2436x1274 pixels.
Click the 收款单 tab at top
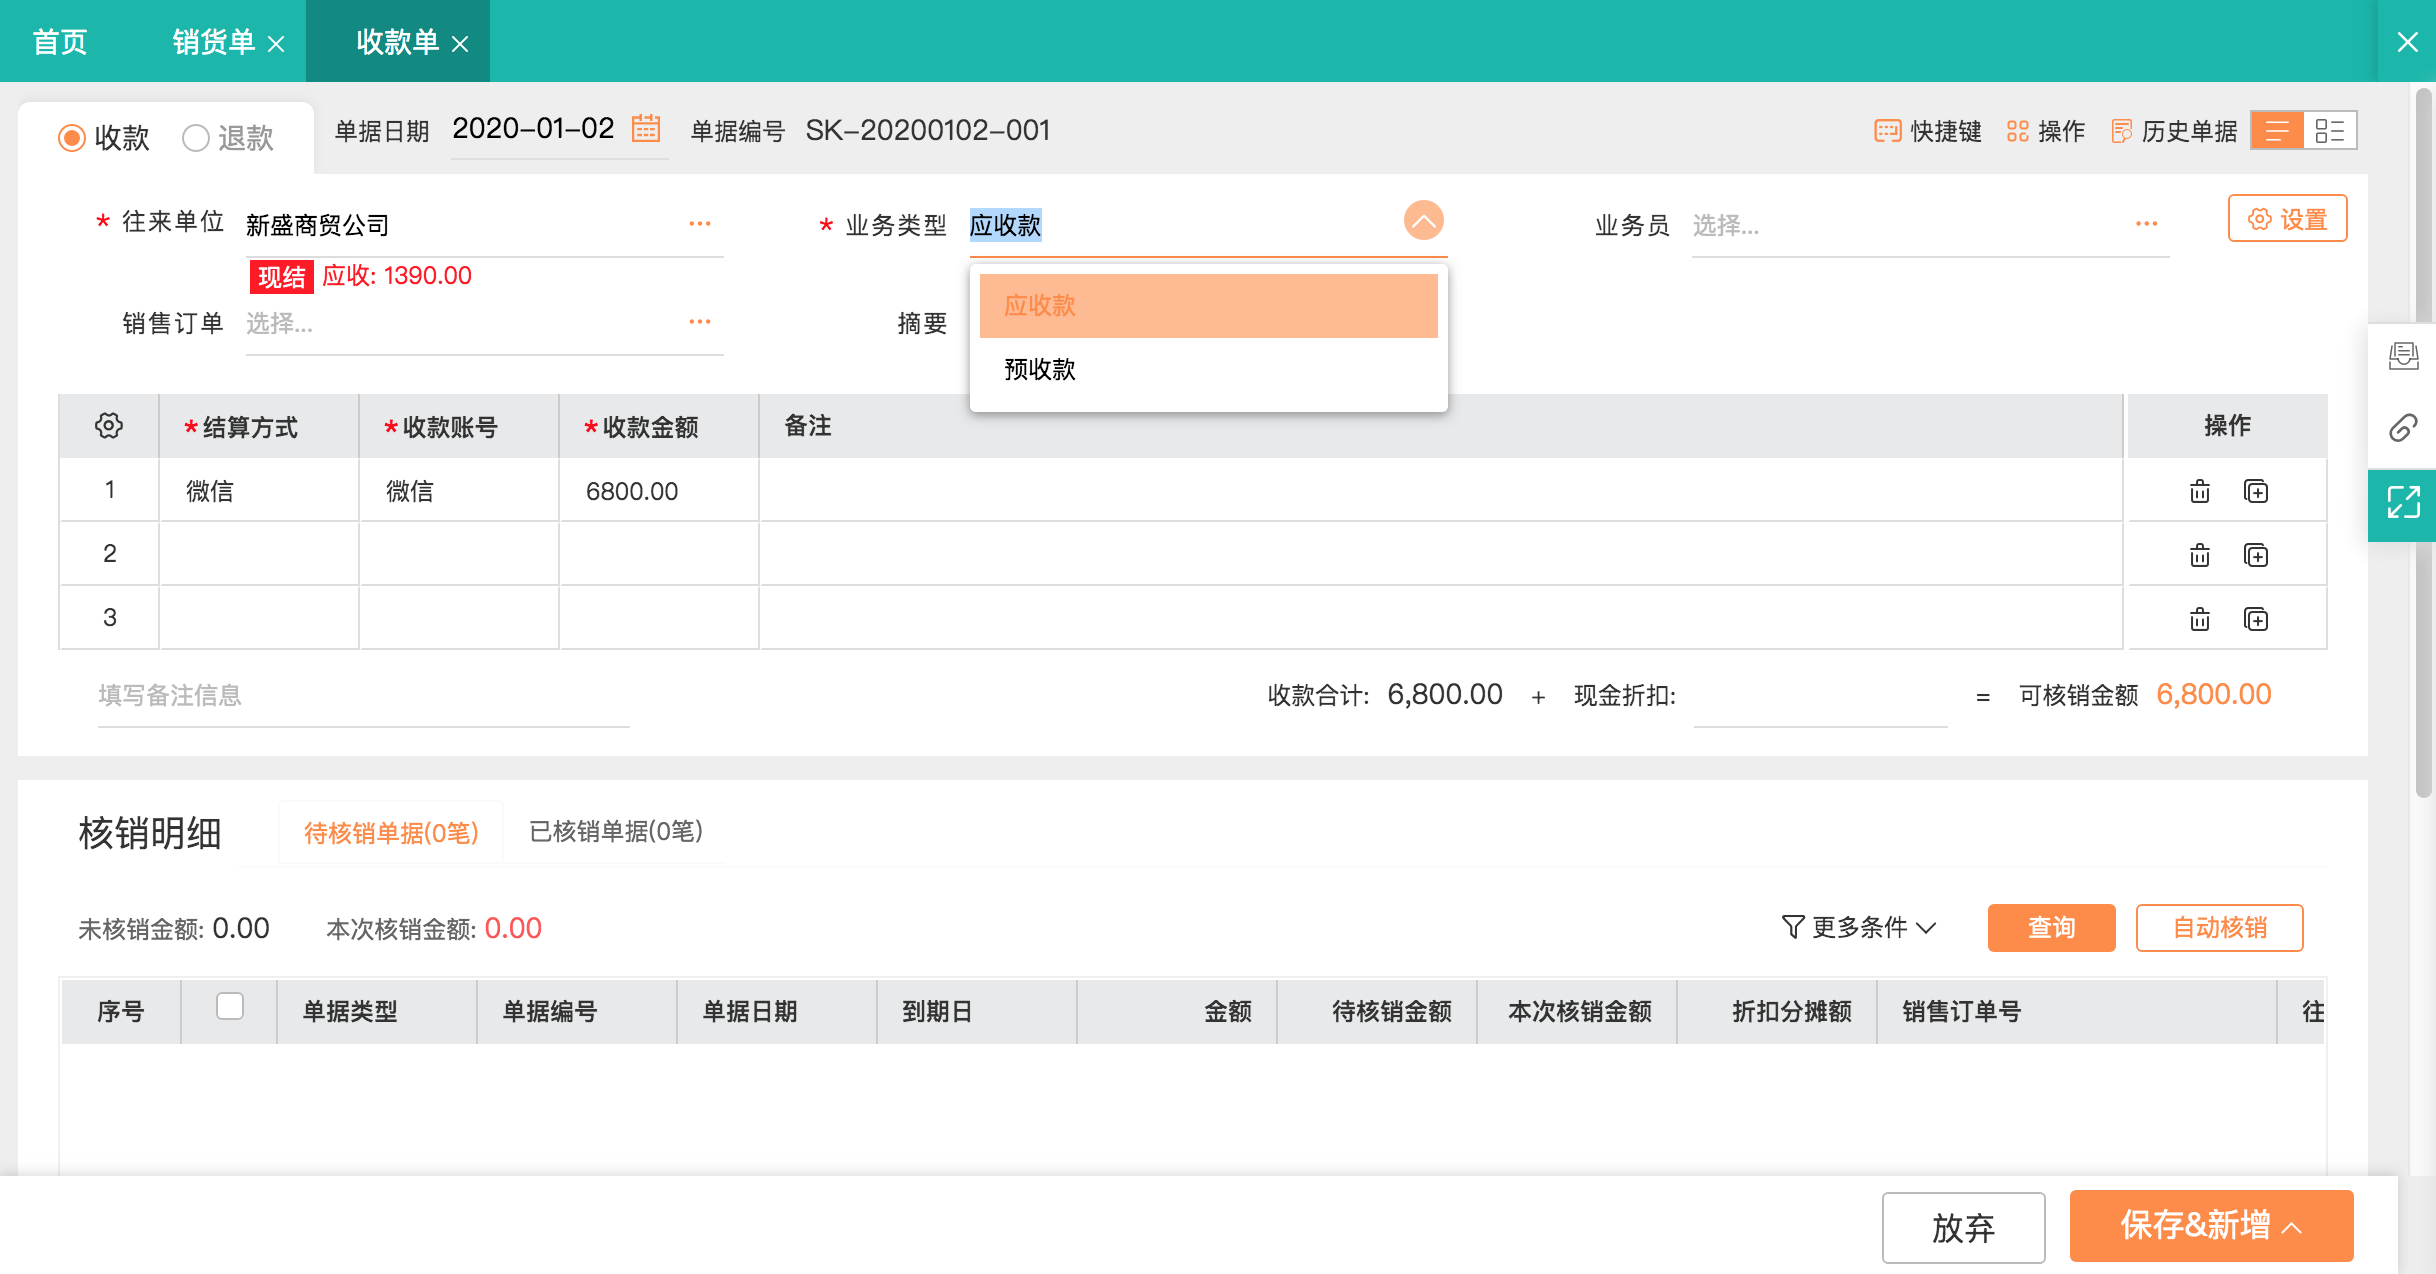pyautogui.click(x=396, y=43)
